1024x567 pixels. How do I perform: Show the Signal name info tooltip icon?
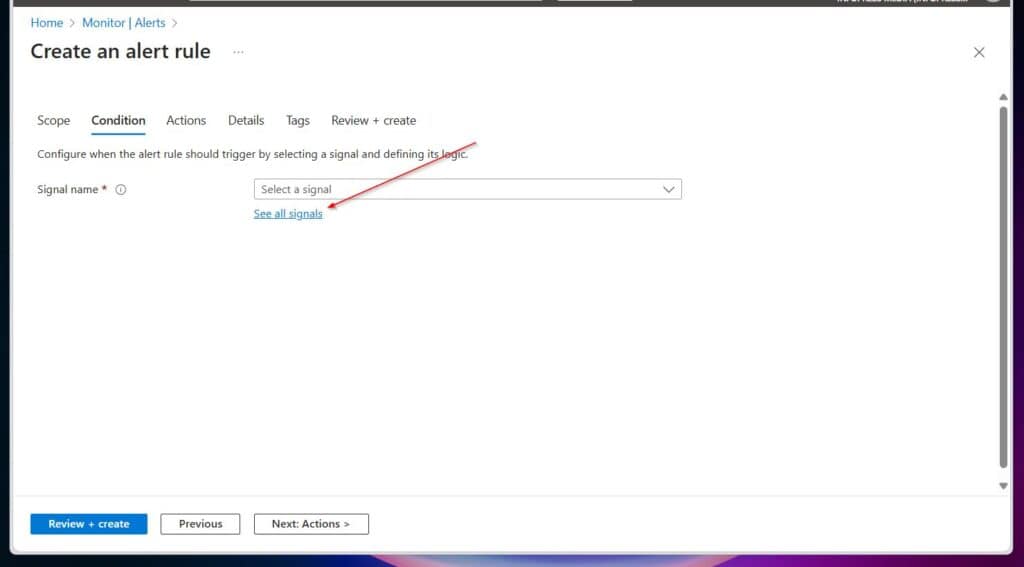121,189
